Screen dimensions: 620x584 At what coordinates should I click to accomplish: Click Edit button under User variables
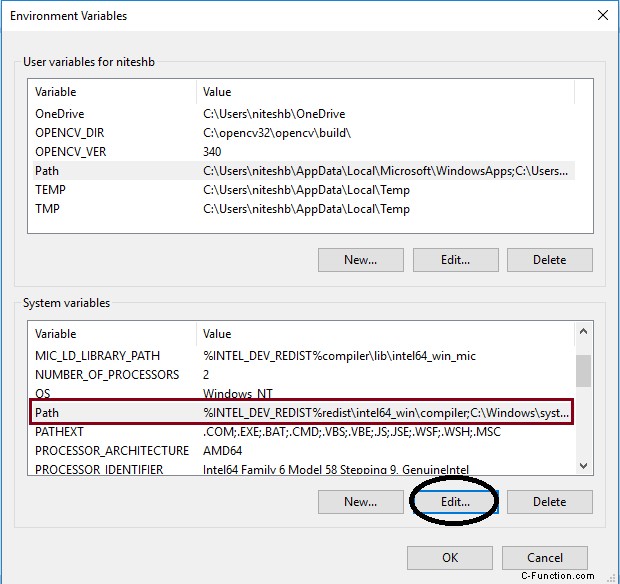pos(455,260)
